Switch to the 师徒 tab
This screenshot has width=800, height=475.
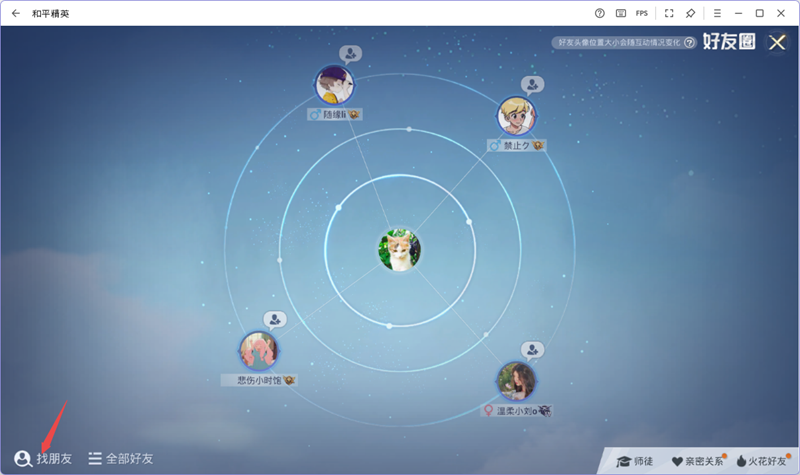click(635, 461)
